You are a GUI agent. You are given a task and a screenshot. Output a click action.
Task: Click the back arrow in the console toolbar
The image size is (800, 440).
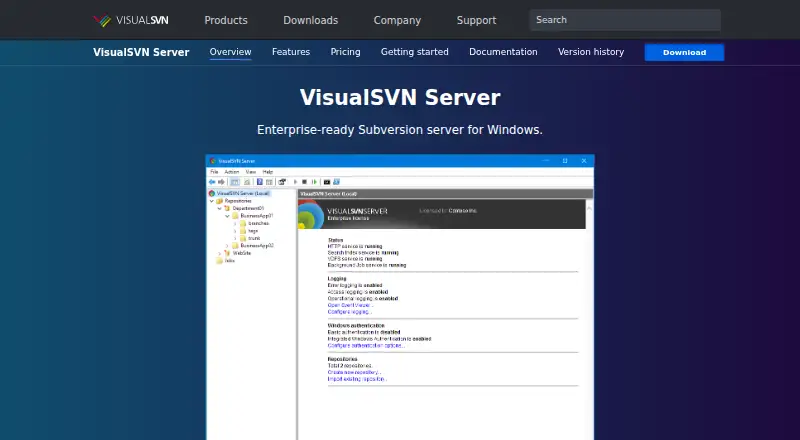[x=212, y=182]
